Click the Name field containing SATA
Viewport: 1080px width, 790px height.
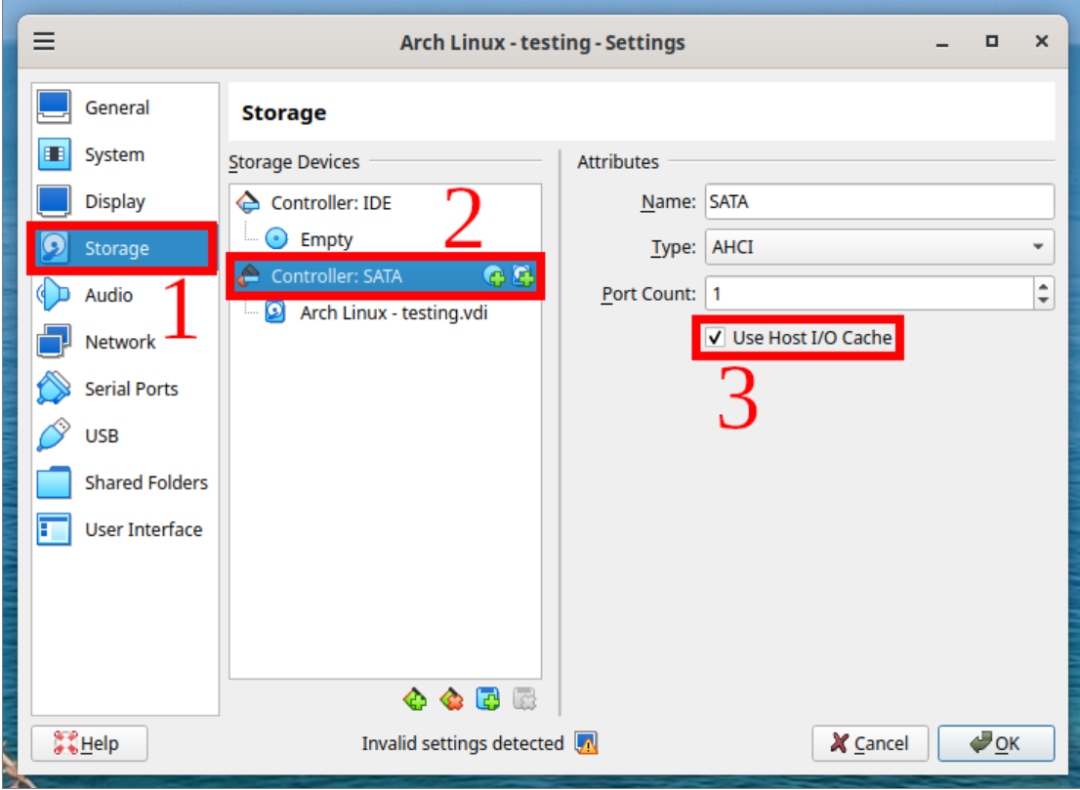point(879,201)
